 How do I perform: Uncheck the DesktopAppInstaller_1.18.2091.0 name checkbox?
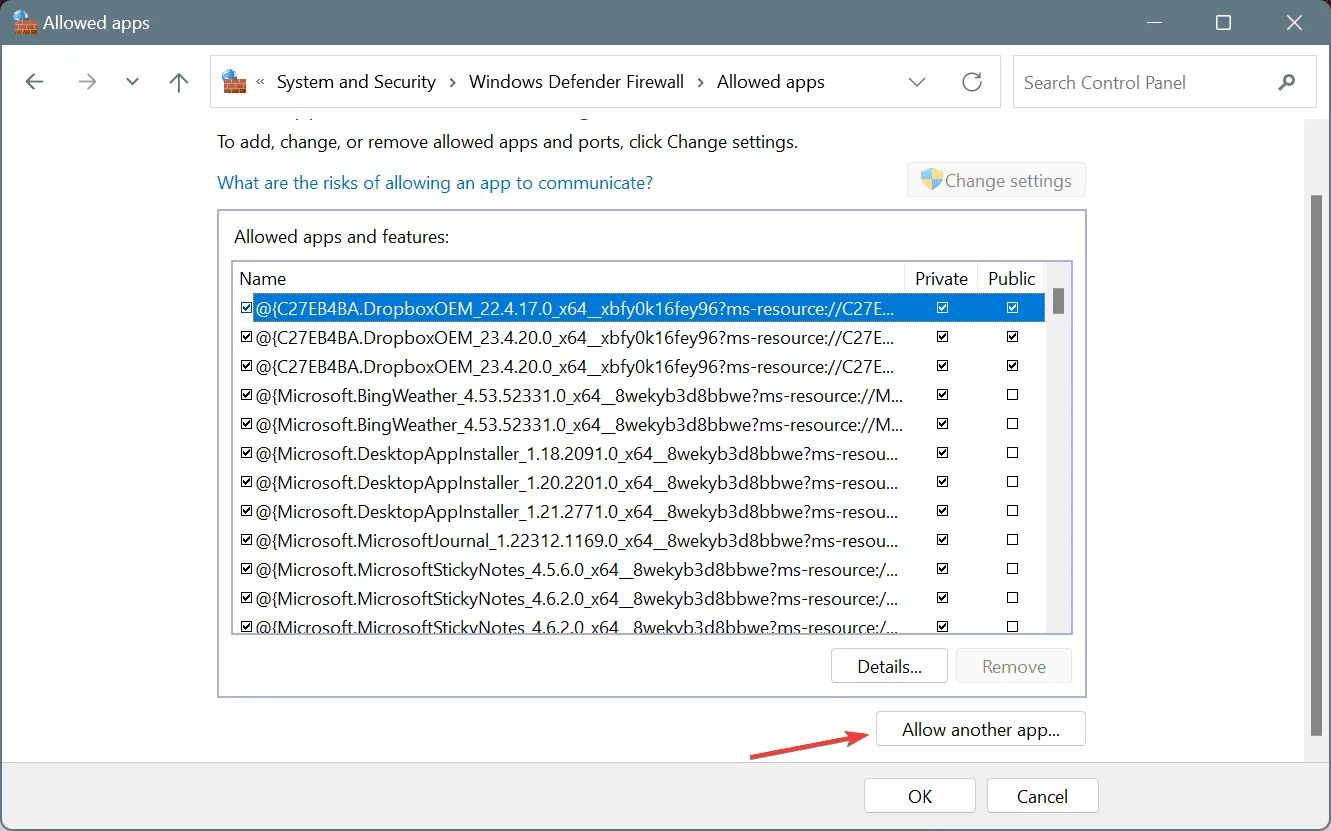pyautogui.click(x=246, y=453)
